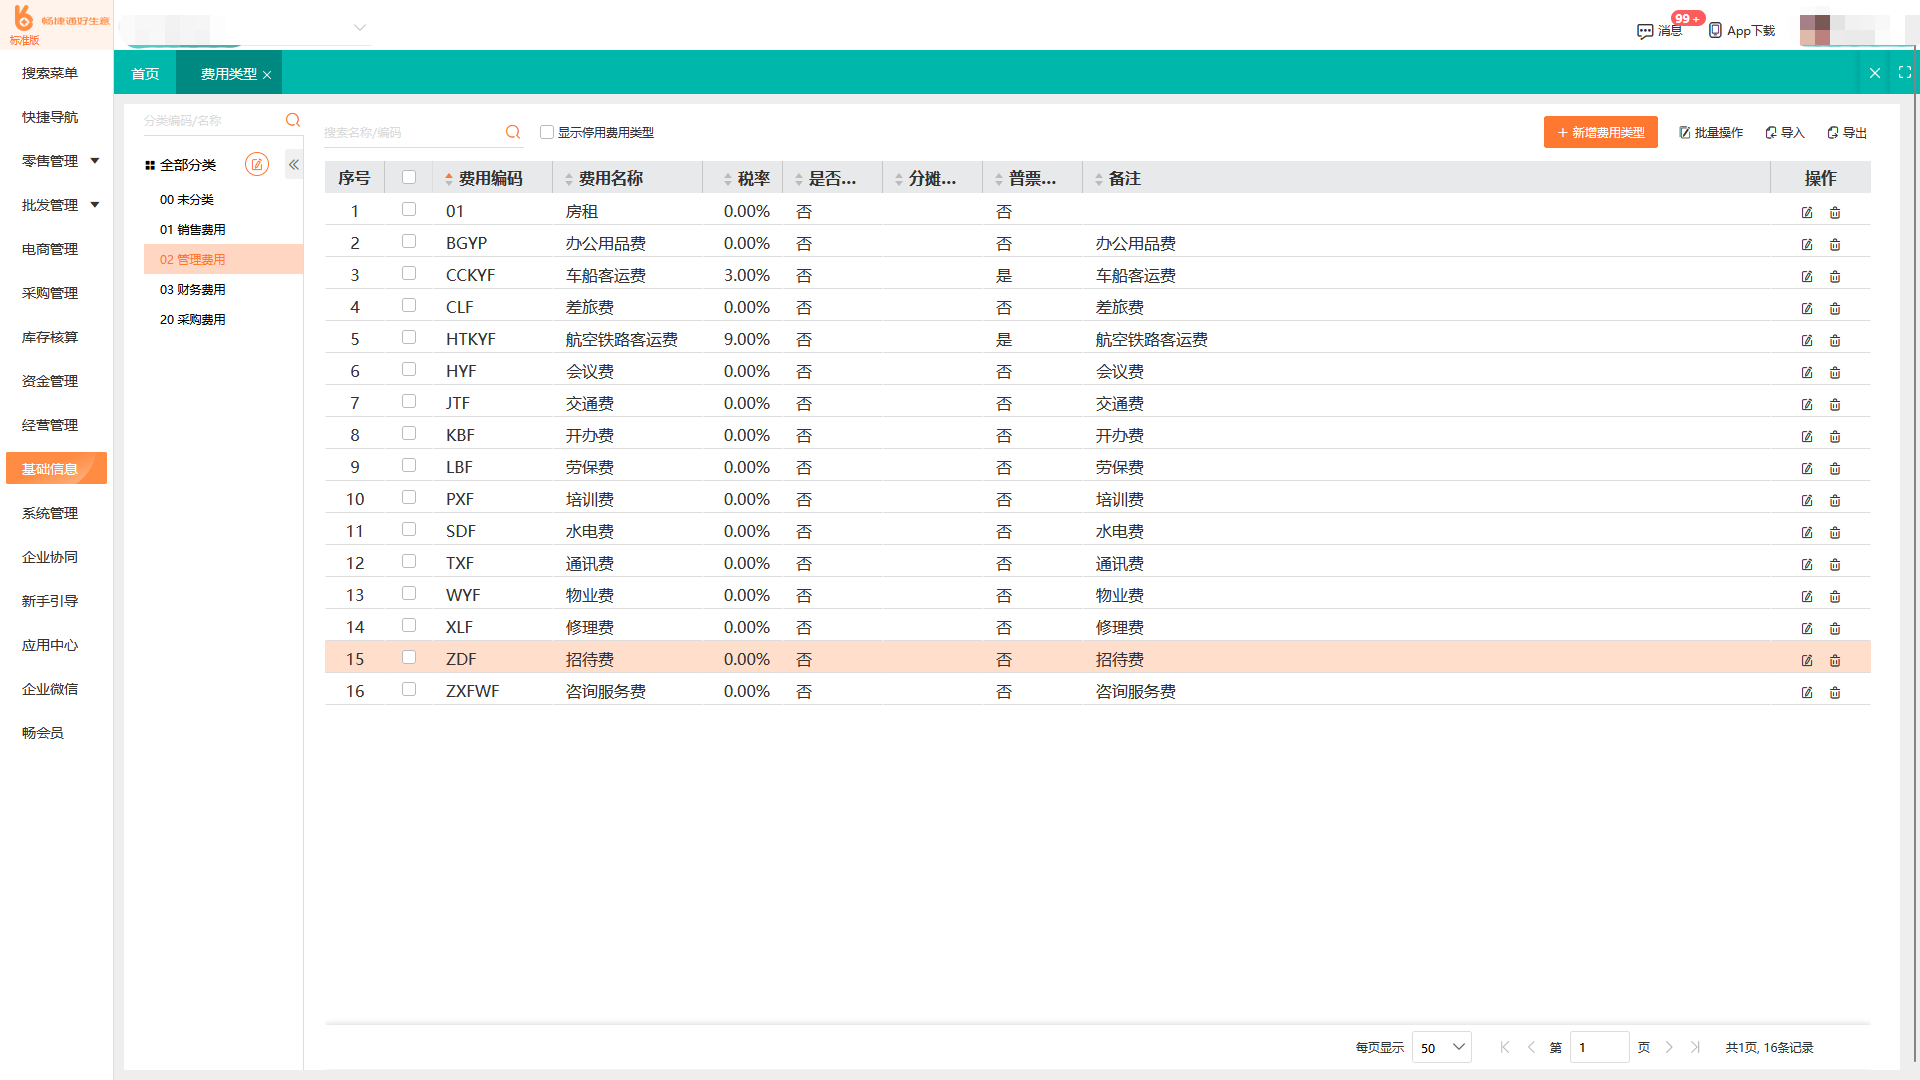This screenshot has width=1920, height=1080.
Task: Switch to the 首页 tab
Action: click(x=145, y=74)
